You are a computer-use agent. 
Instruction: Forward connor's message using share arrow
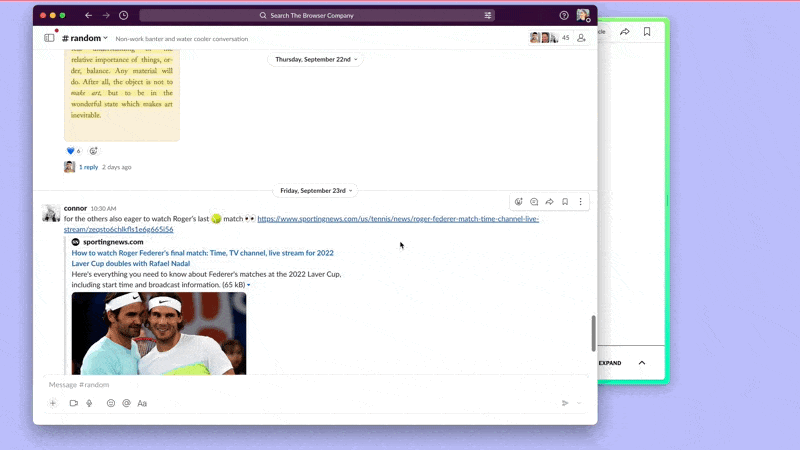[549, 202]
